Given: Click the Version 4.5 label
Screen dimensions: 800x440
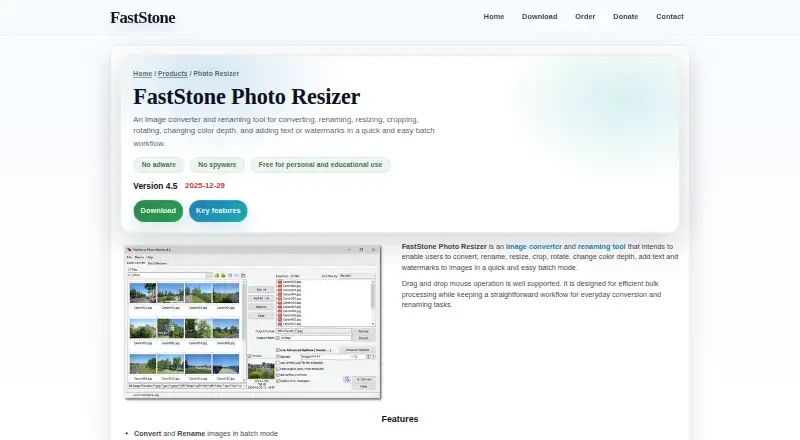Looking at the screenshot, I should [155, 186].
